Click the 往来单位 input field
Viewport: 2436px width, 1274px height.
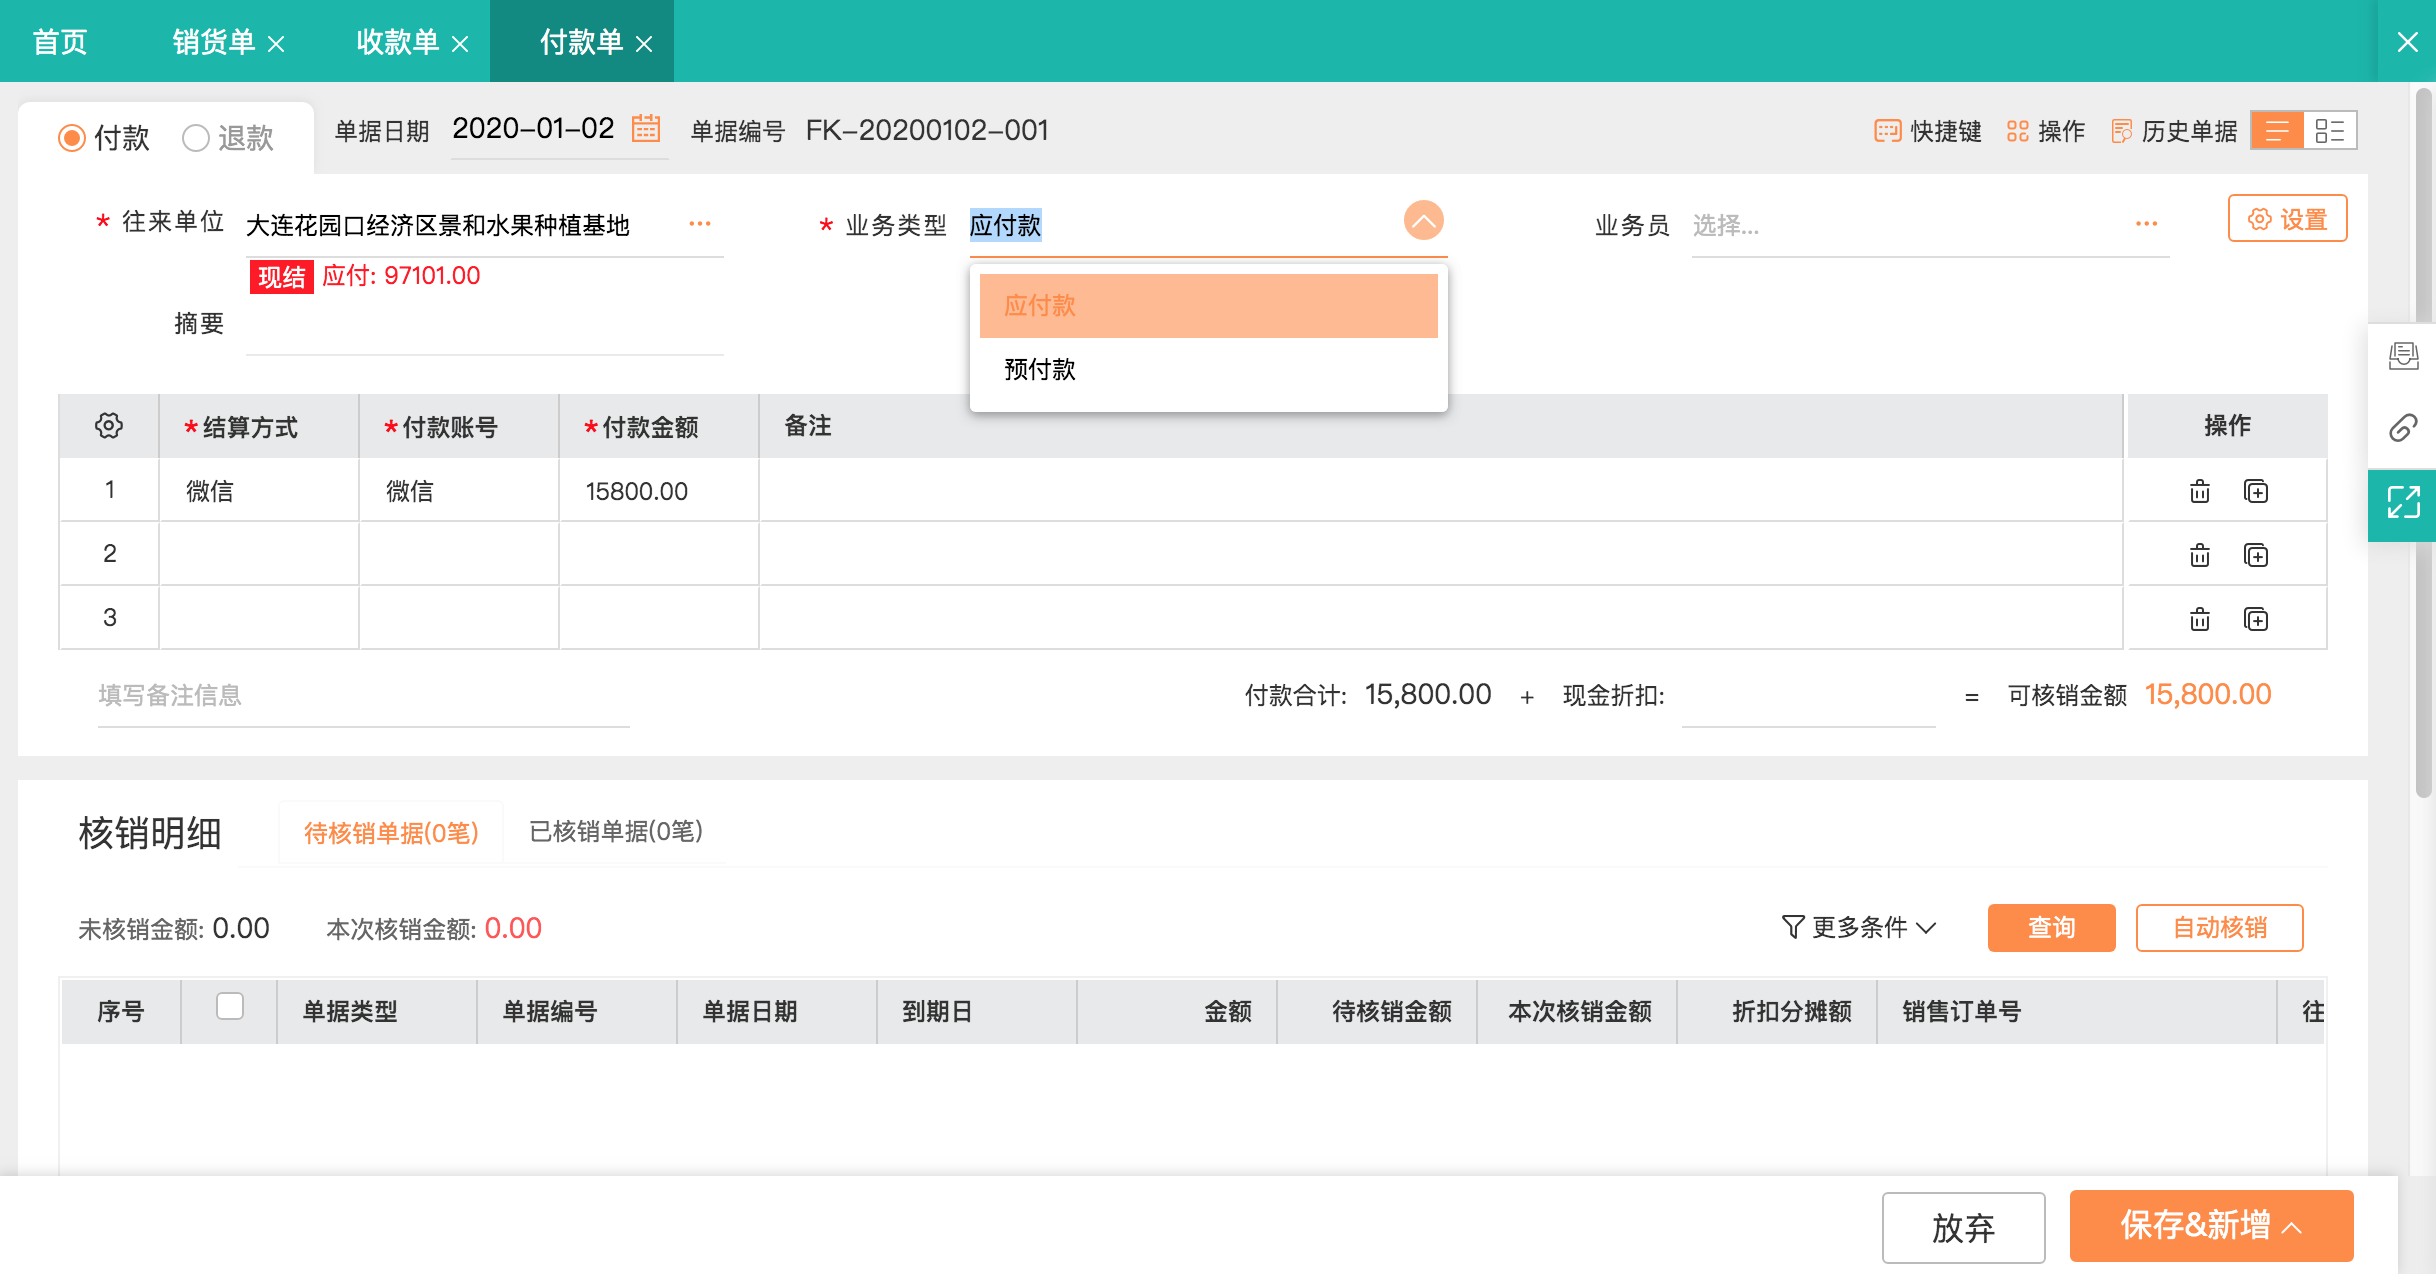click(453, 225)
